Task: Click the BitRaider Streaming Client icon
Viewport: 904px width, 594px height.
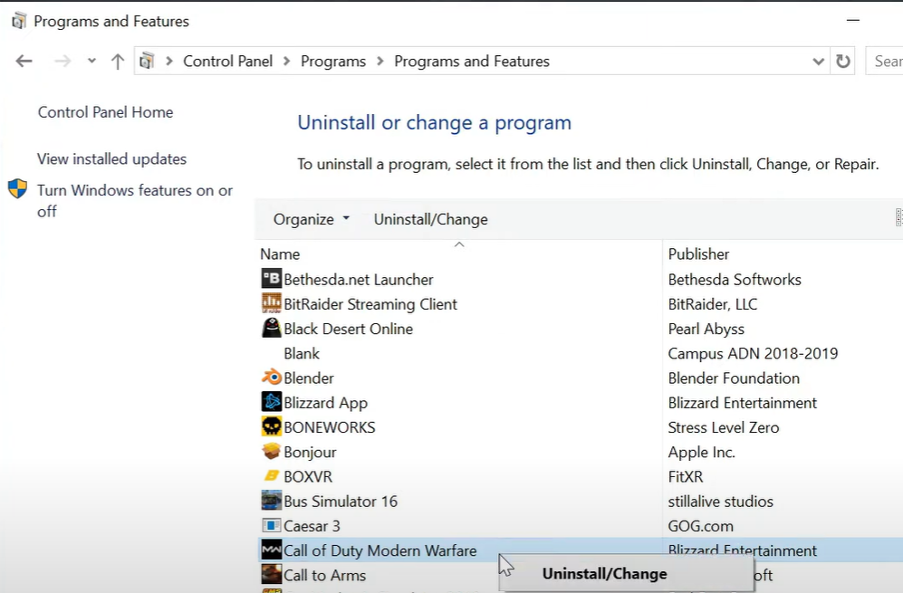Action: pos(271,304)
